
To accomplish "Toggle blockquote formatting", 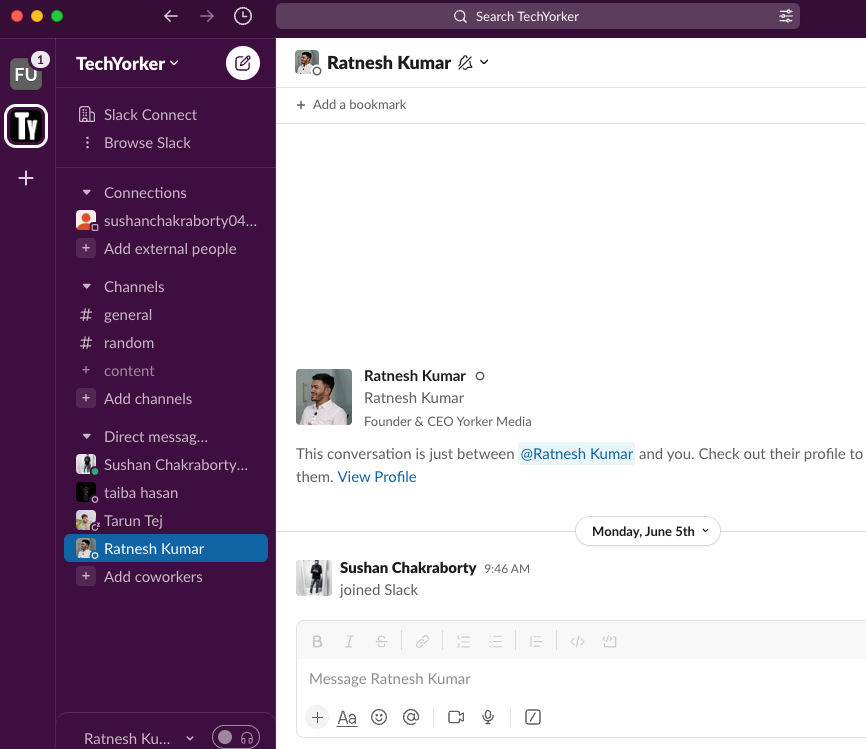I will click(x=536, y=641).
